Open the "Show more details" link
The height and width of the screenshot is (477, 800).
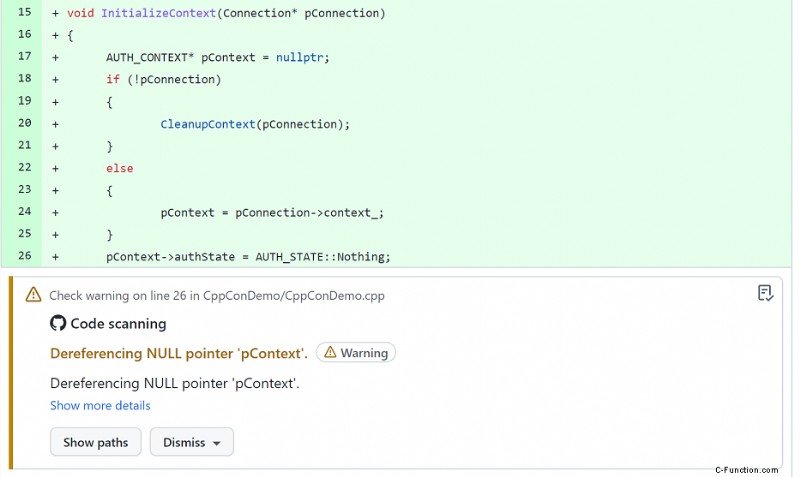click(100, 406)
